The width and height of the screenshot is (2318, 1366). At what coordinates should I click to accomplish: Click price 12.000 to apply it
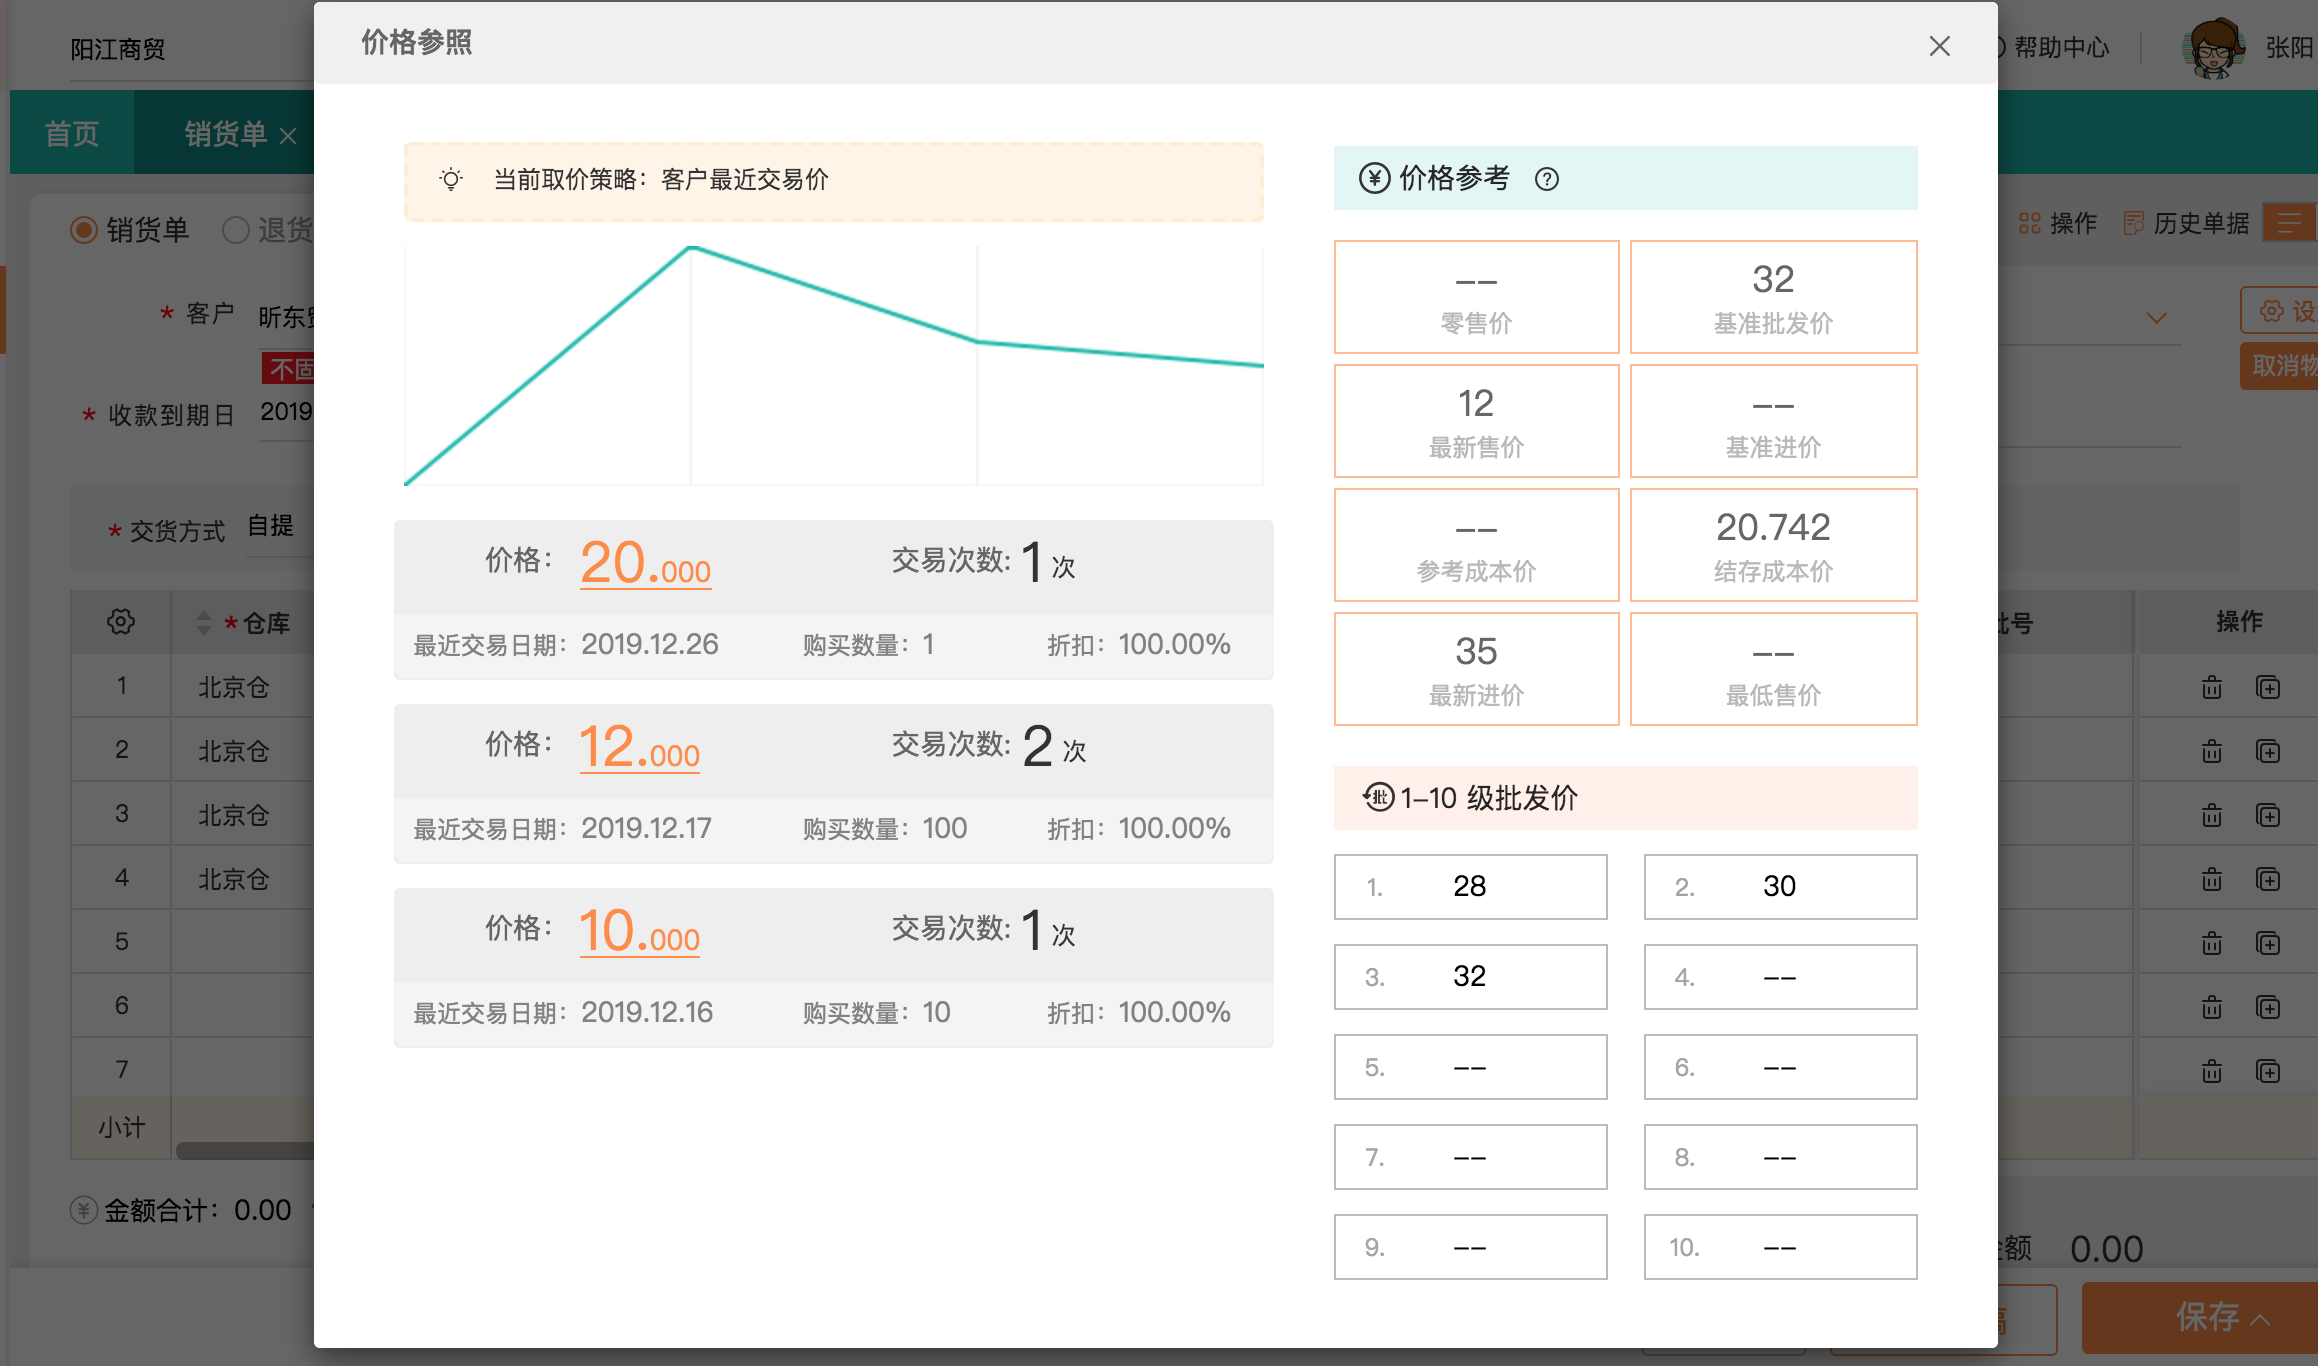(642, 751)
